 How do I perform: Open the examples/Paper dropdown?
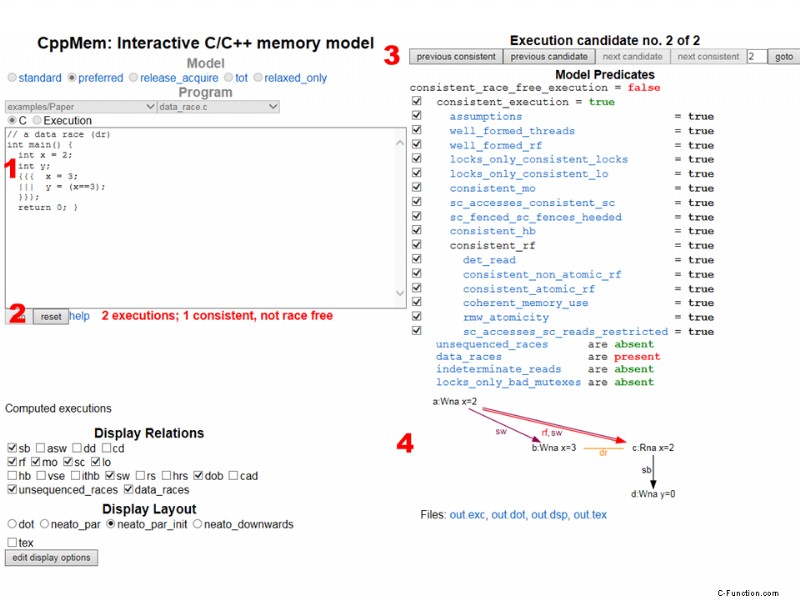pyautogui.click(x=81, y=106)
